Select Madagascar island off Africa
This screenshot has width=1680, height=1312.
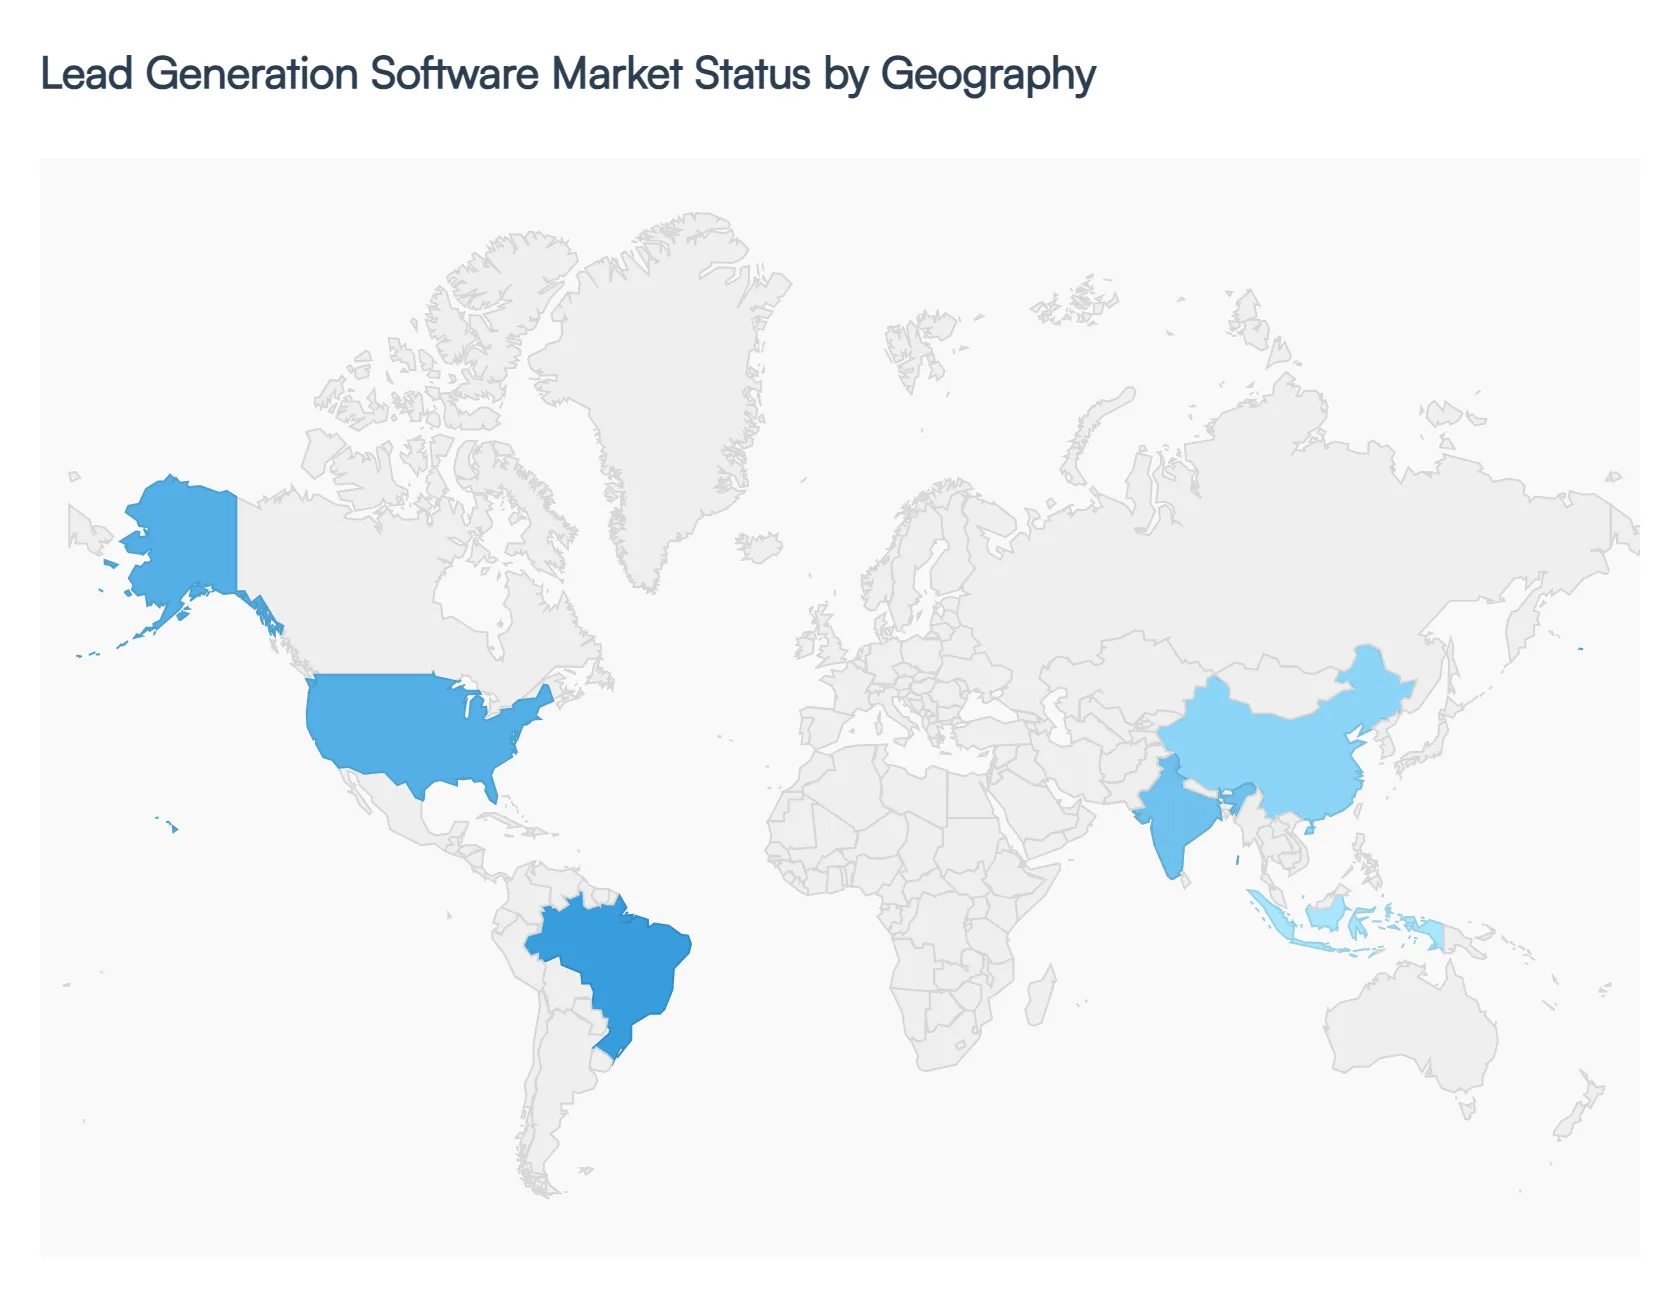[1040, 997]
